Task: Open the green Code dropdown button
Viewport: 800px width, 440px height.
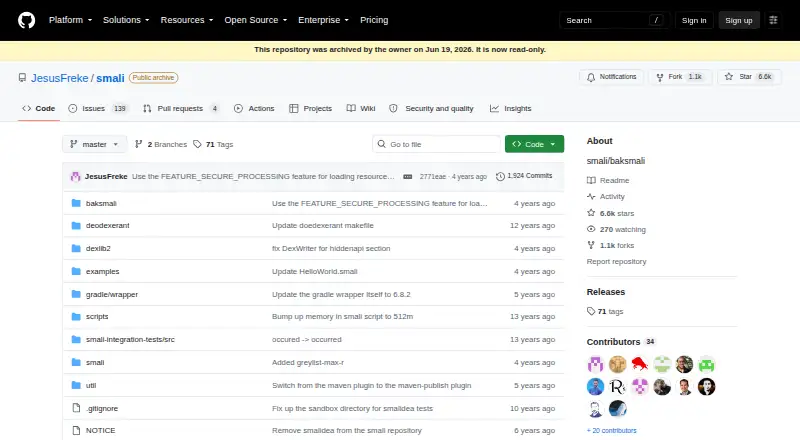Action: tap(534, 144)
